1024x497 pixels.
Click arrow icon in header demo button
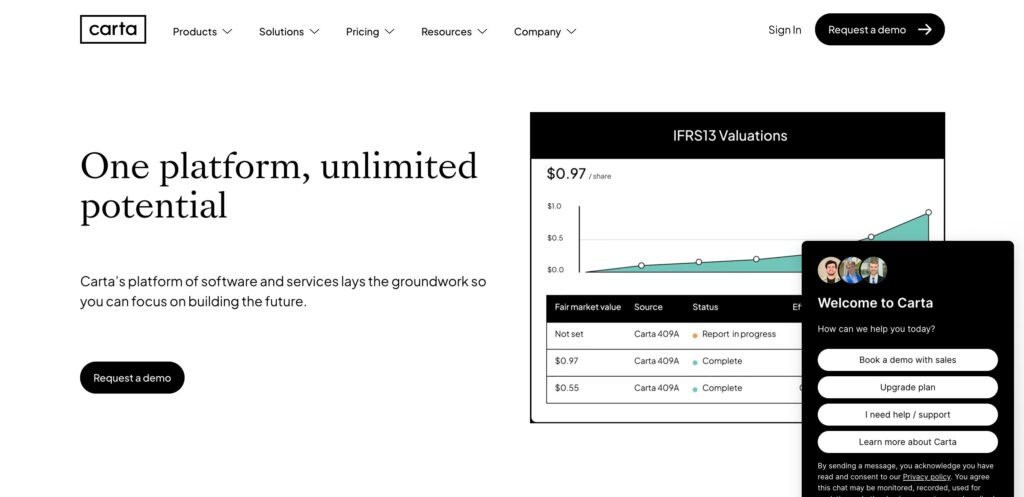[x=924, y=29]
